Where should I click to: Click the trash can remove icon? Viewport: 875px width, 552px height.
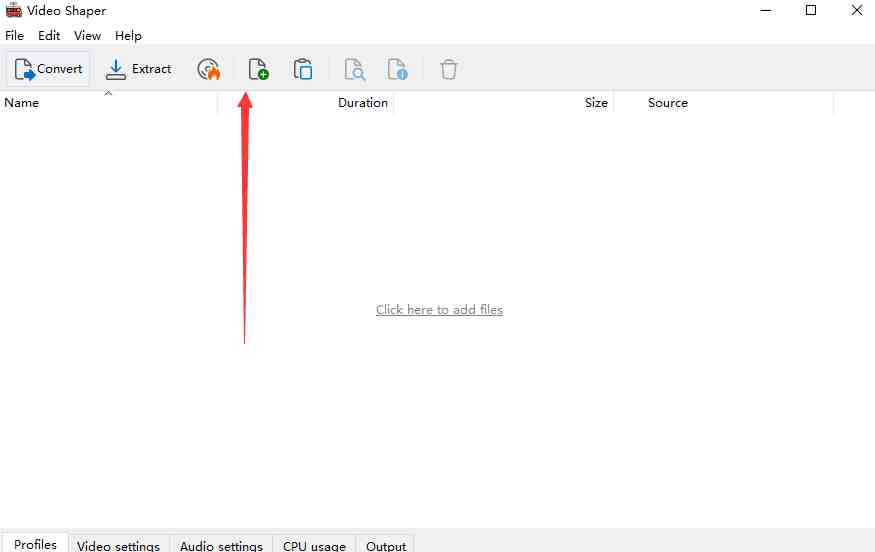pos(449,69)
